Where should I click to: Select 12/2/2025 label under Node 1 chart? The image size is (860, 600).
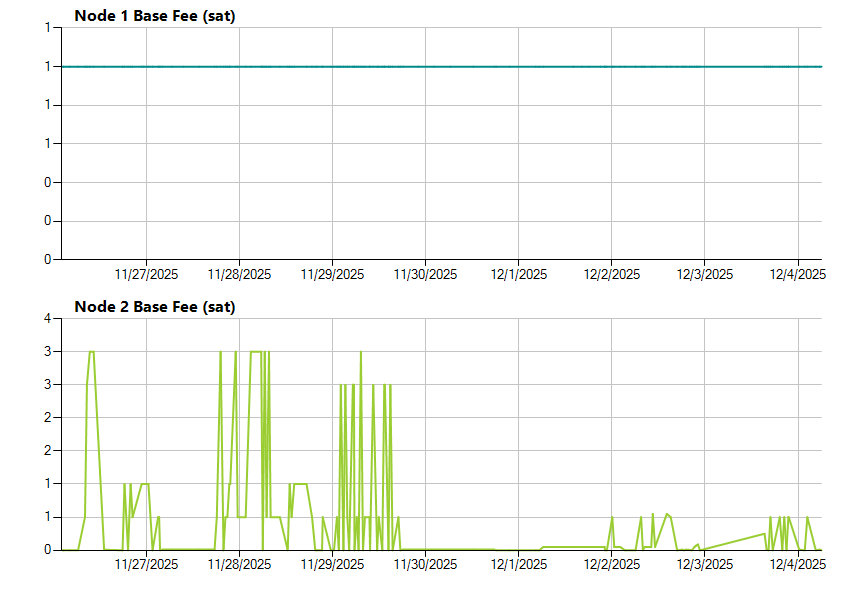pyautogui.click(x=611, y=274)
